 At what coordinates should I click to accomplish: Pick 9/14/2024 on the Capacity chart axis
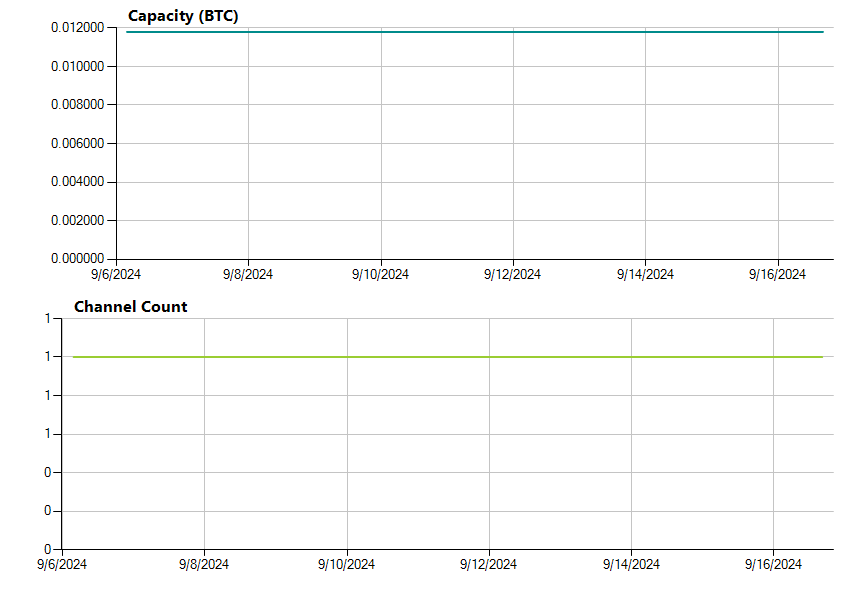coord(645,274)
